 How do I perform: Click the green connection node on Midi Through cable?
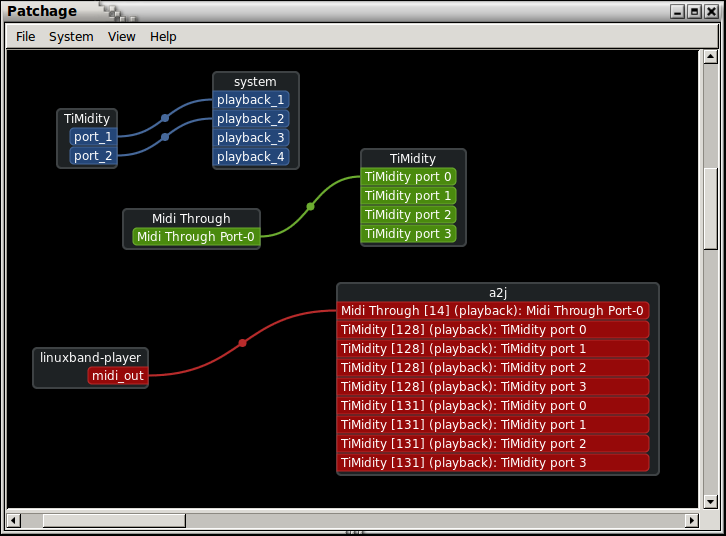pyautogui.click(x=310, y=206)
